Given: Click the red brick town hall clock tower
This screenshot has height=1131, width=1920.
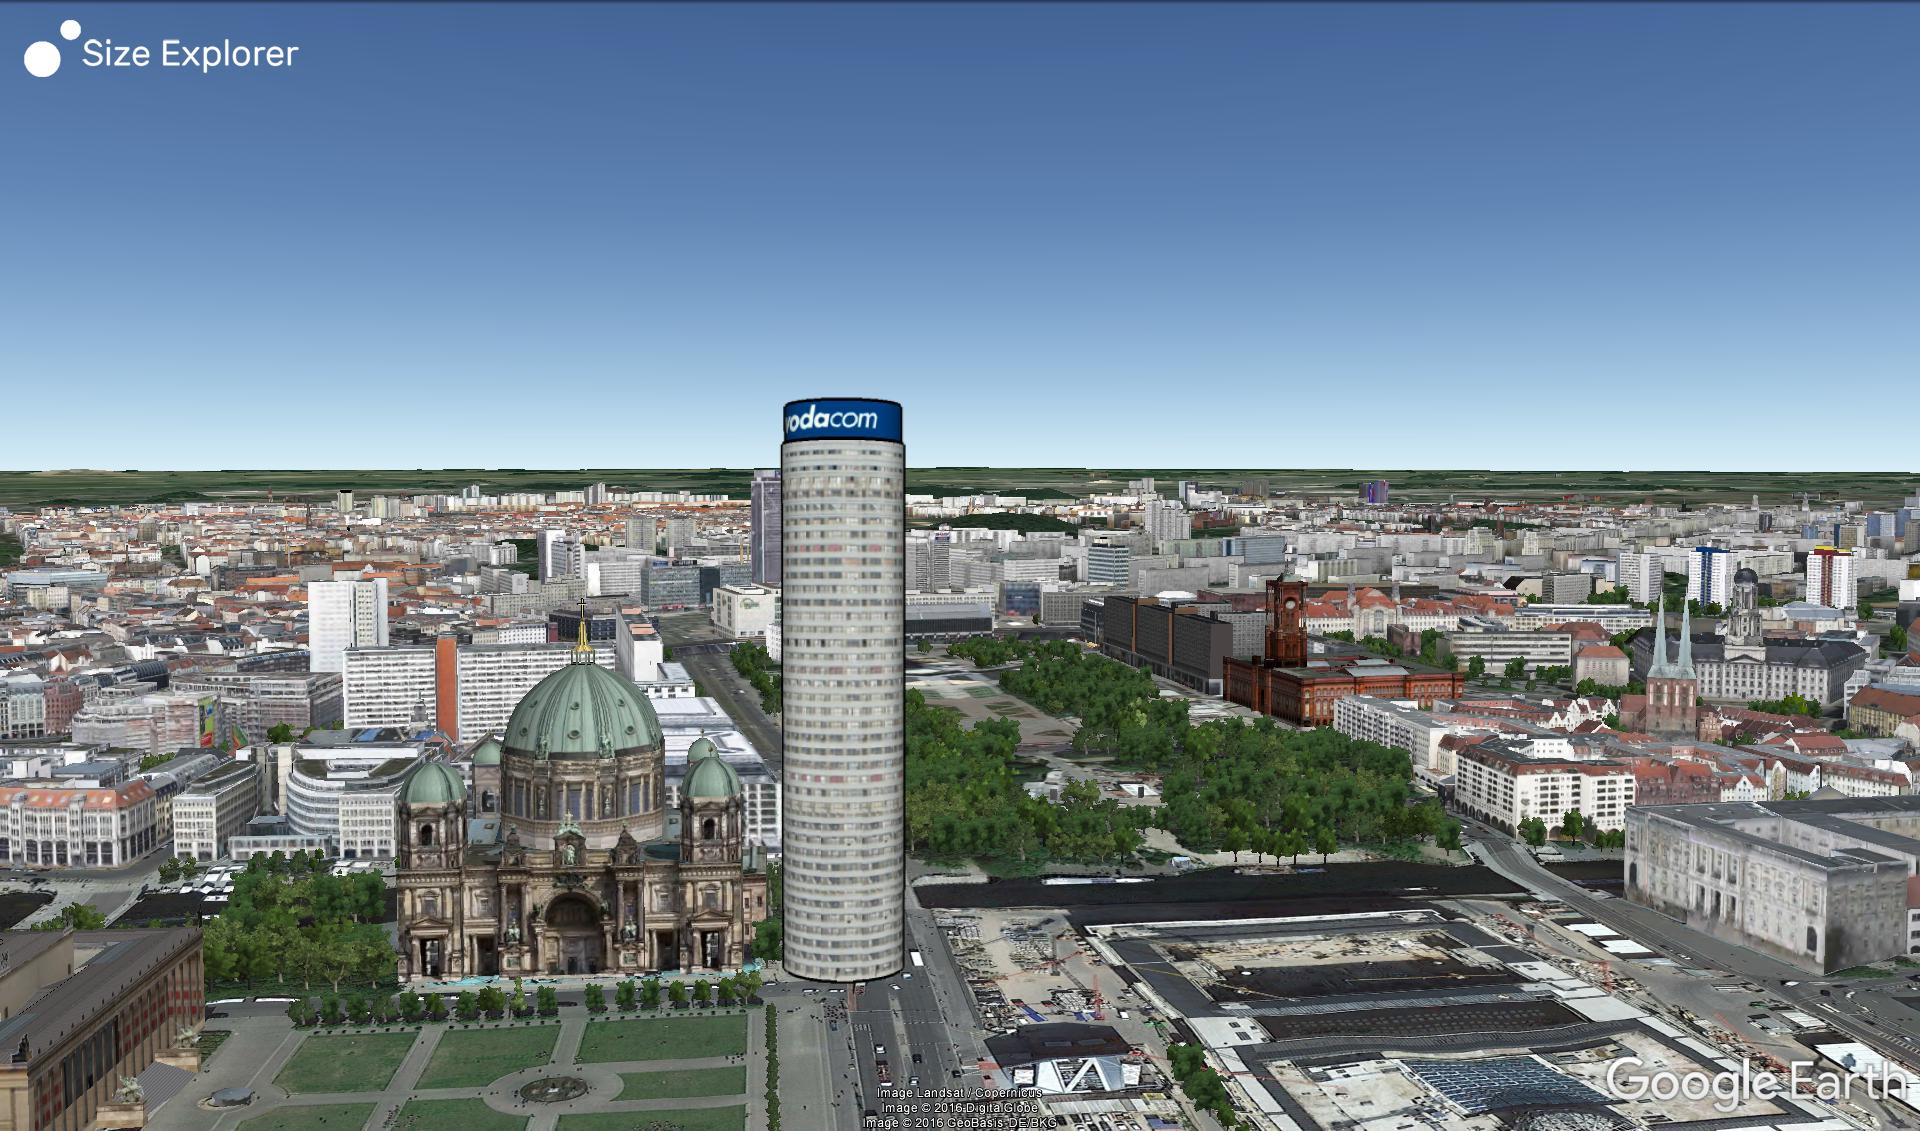Looking at the screenshot, I should point(1285,619).
